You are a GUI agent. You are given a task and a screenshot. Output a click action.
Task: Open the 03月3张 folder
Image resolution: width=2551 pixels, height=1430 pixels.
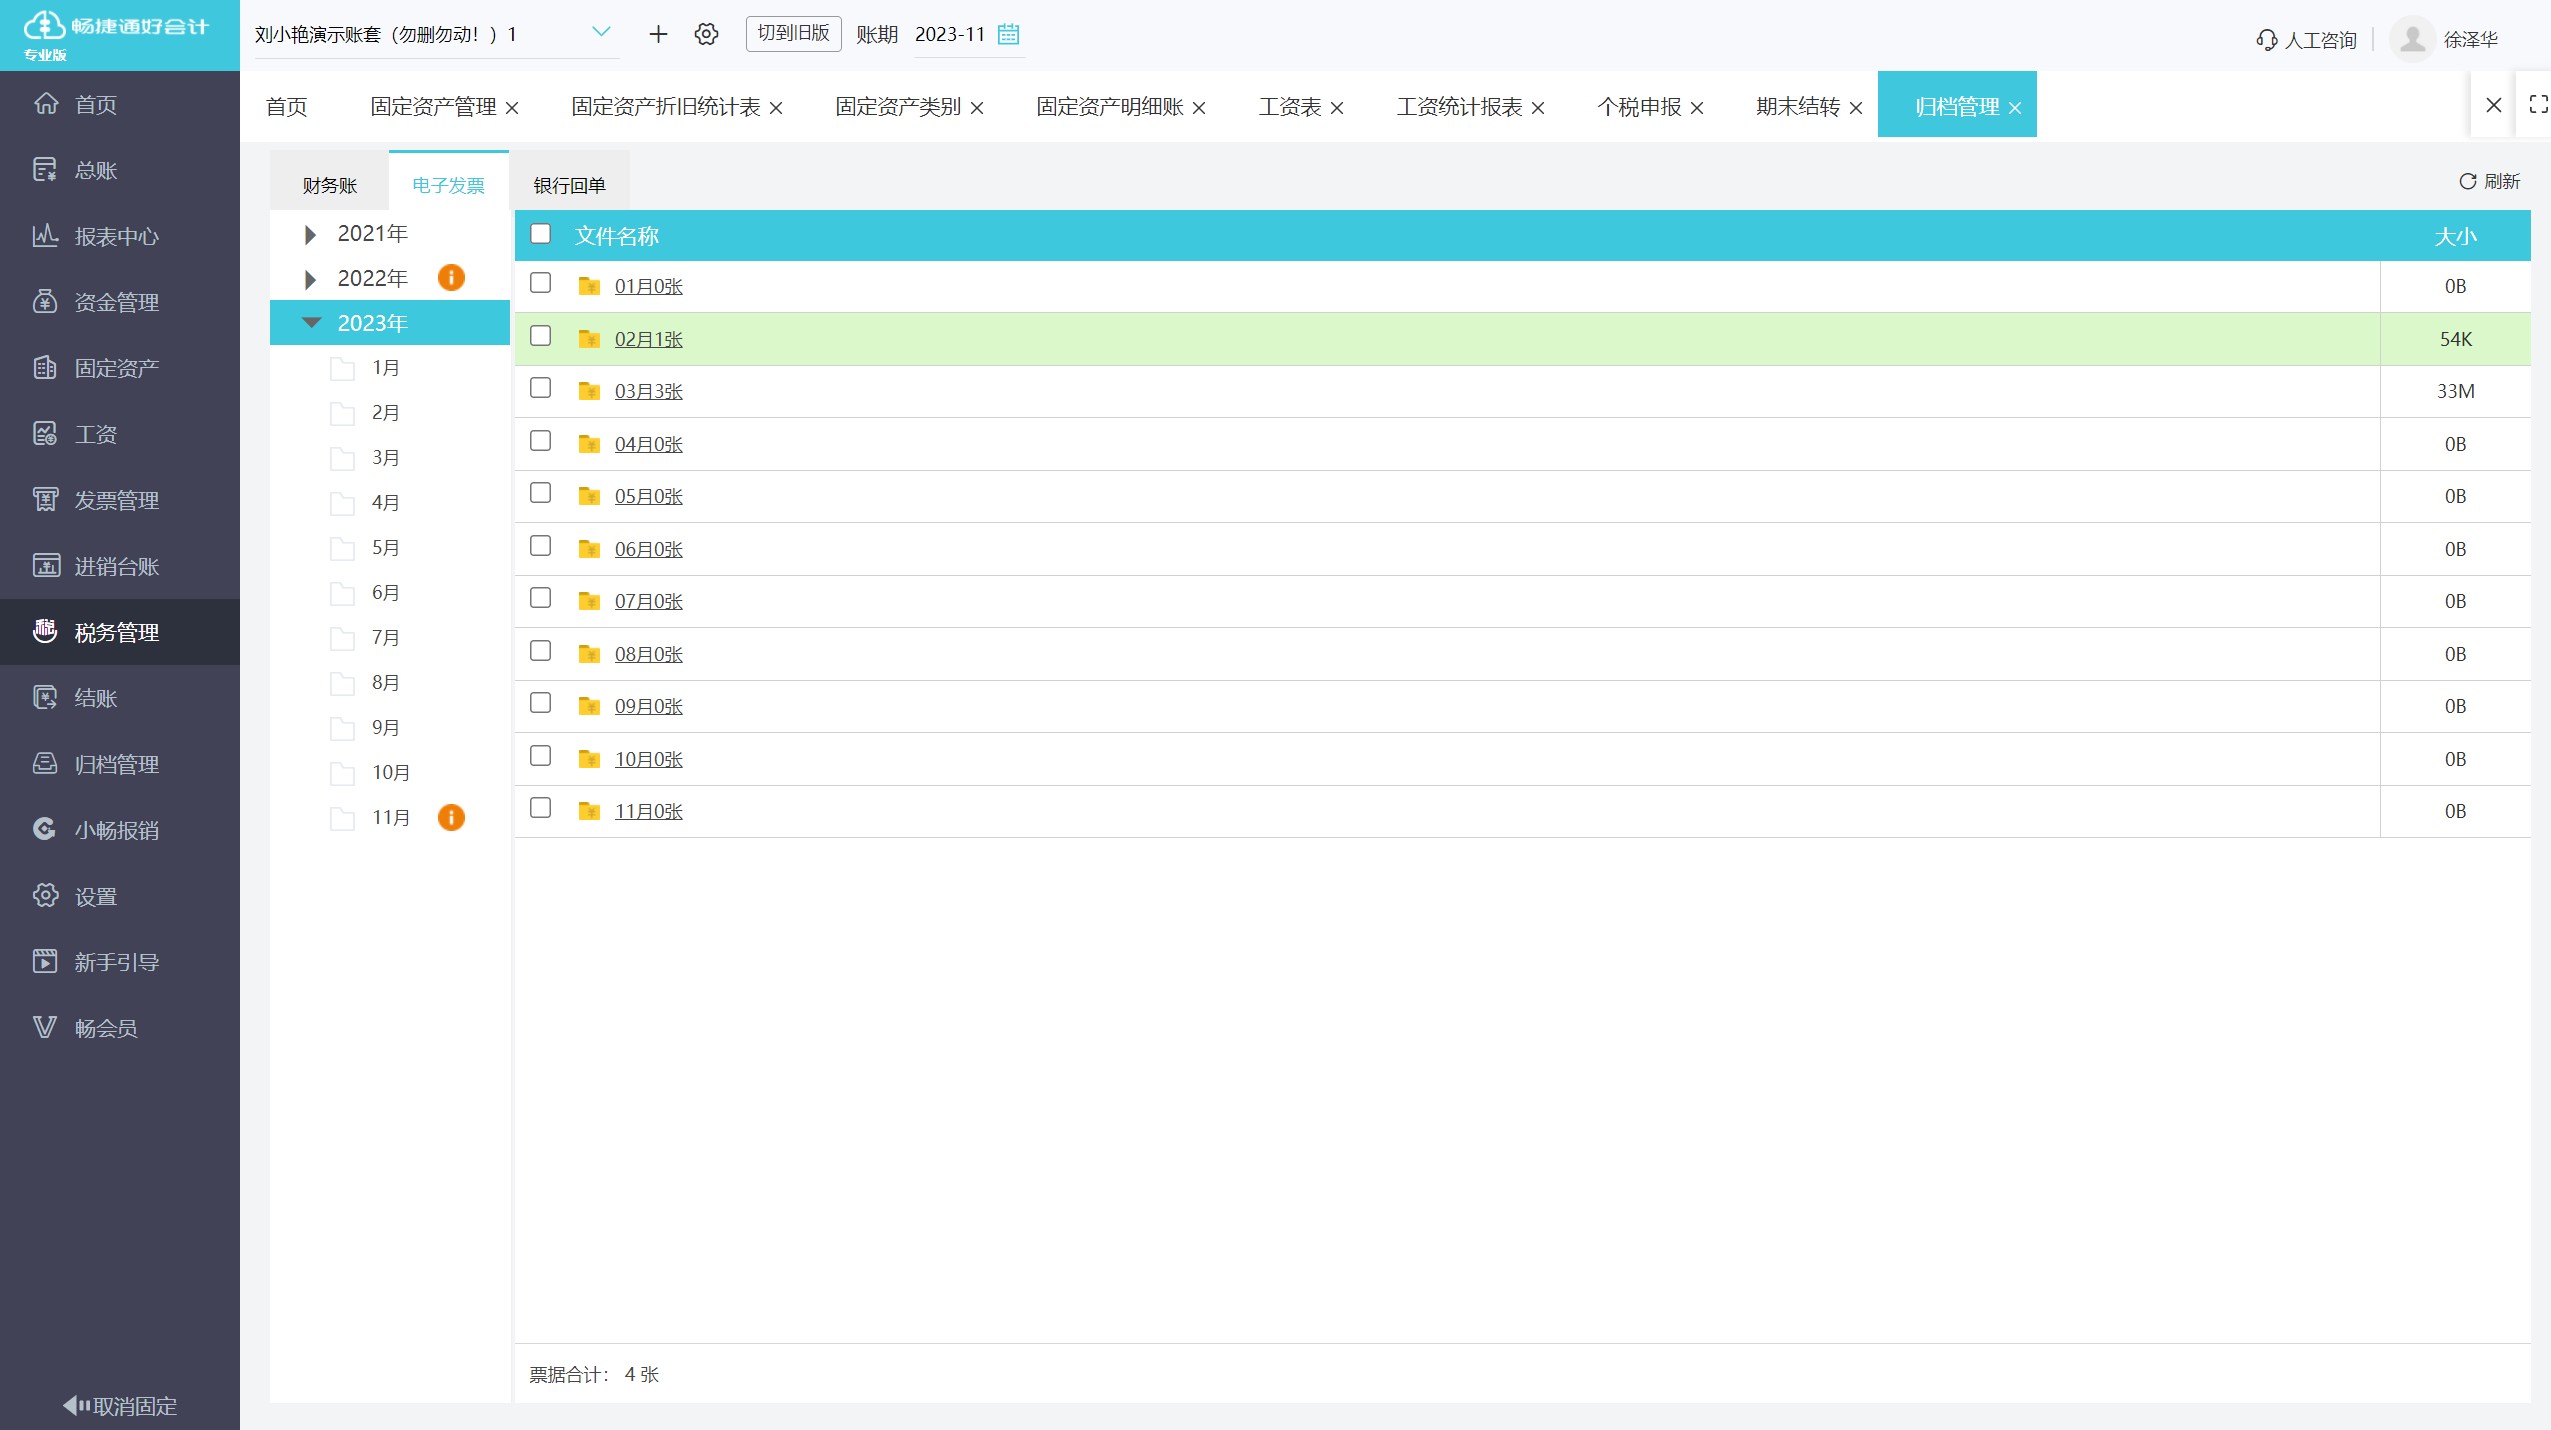[x=648, y=391]
